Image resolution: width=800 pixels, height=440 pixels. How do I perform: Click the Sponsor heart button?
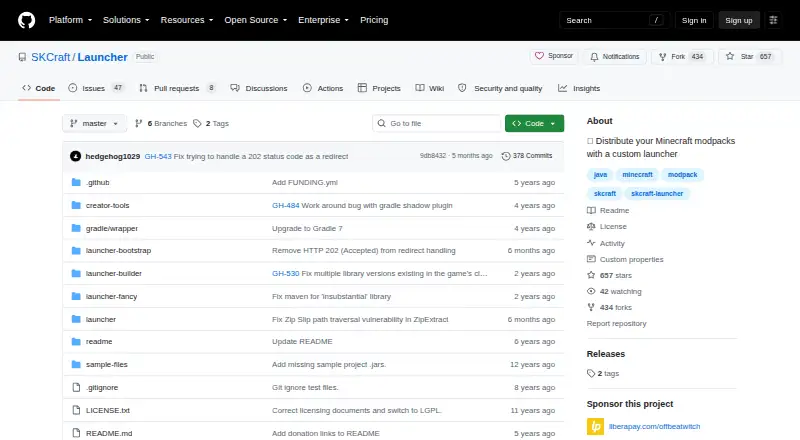coord(554,56)
